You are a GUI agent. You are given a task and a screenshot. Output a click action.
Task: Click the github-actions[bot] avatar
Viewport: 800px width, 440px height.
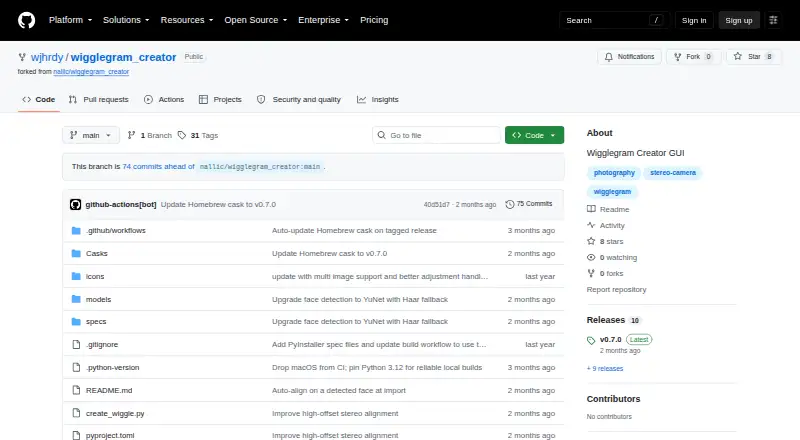[76, 205]
